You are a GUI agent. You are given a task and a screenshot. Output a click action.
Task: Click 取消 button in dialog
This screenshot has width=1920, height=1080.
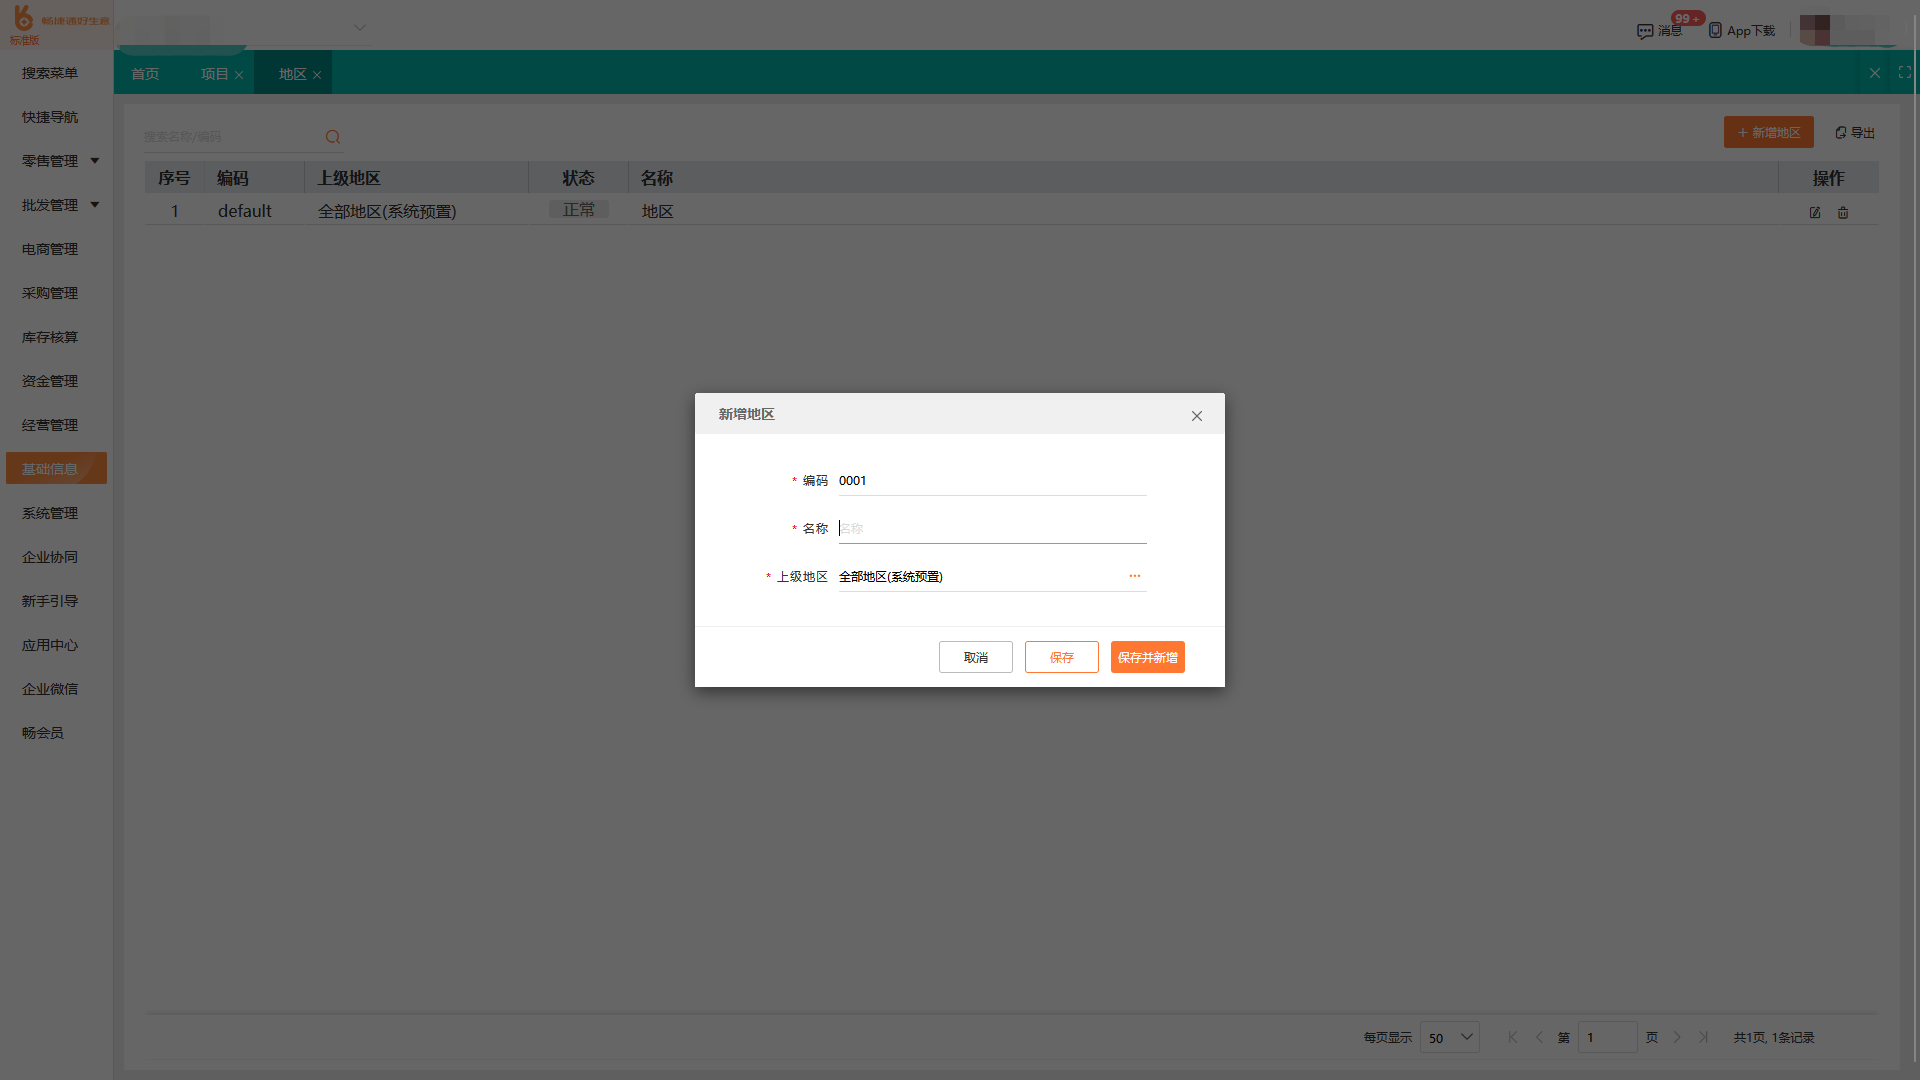click(976, 657)
